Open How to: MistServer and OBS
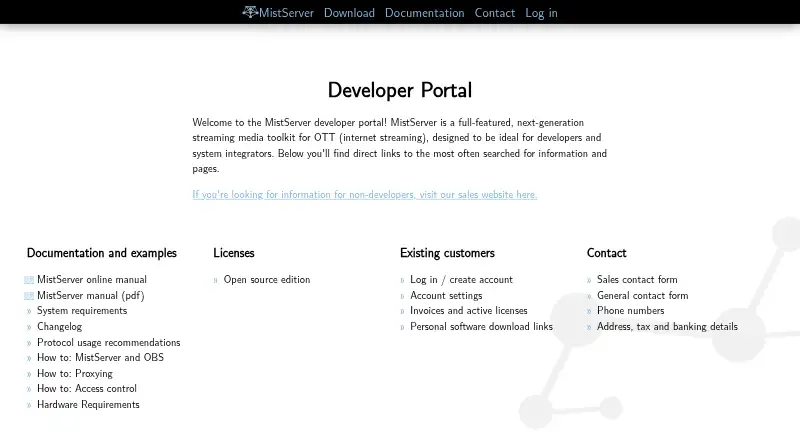Screen dimensions: 800x440 click(x=101, y=357)
